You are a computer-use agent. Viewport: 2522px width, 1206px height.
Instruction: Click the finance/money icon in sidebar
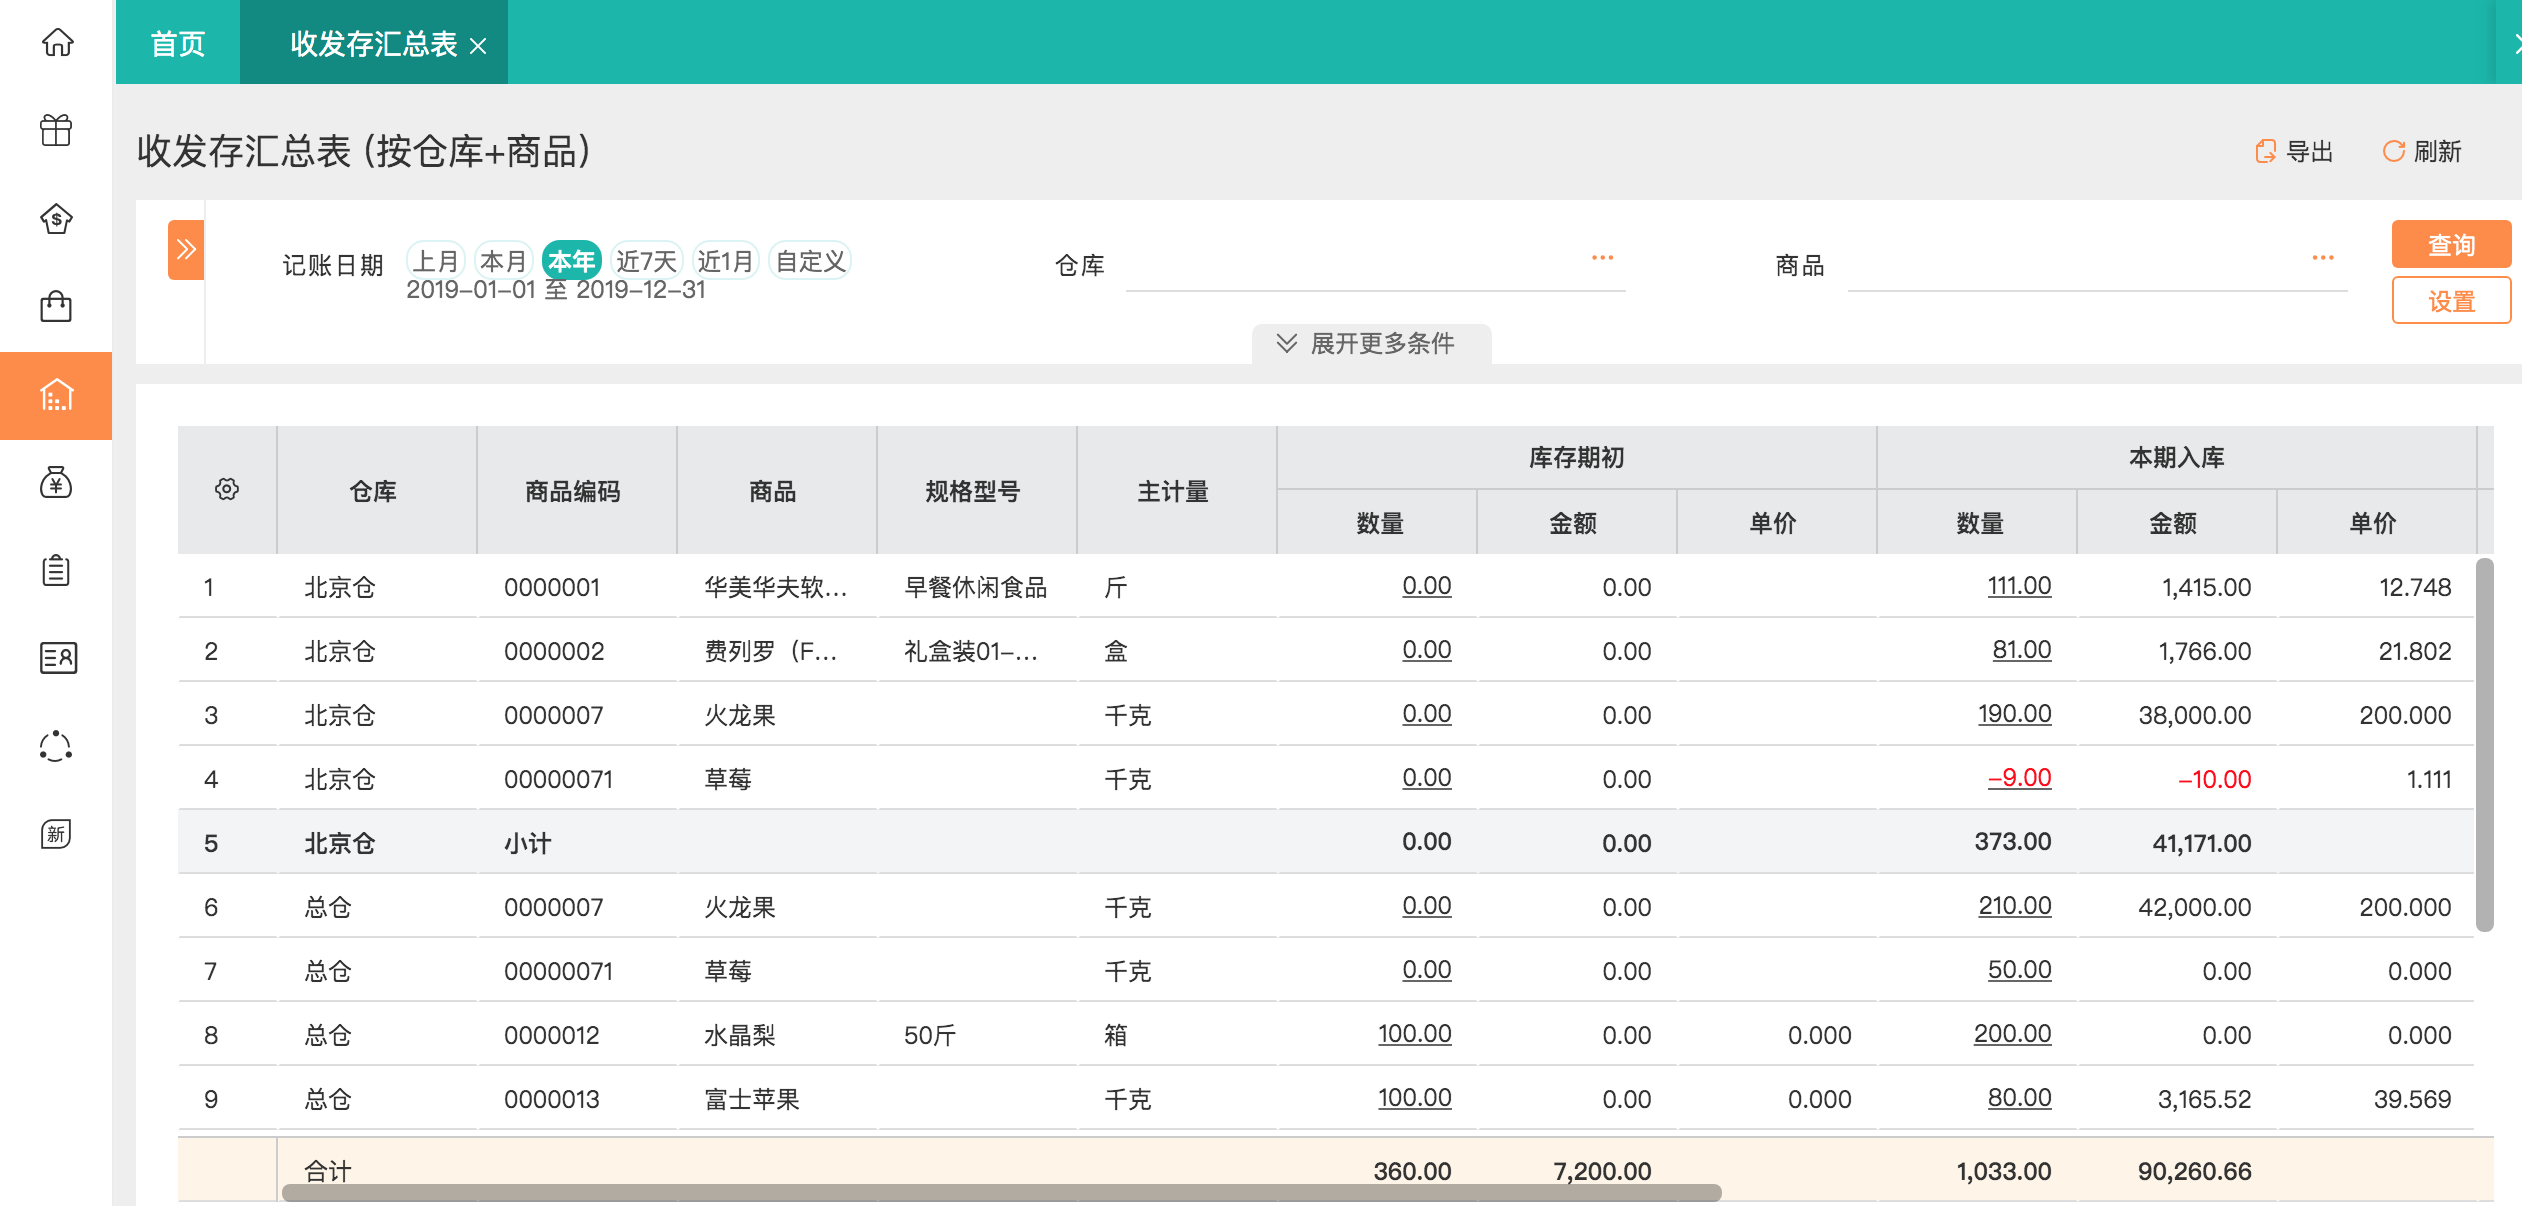point(56,482)
